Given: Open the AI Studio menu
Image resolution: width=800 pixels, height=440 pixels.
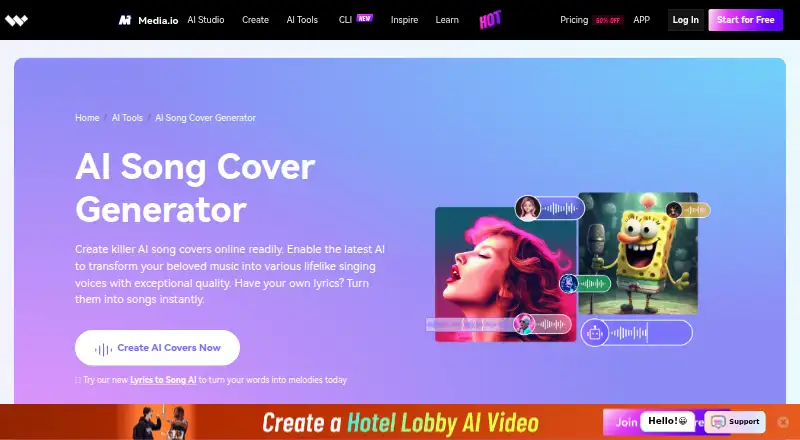Looking at the screenshot, I should pyautogui.click(x=206, y=20).
